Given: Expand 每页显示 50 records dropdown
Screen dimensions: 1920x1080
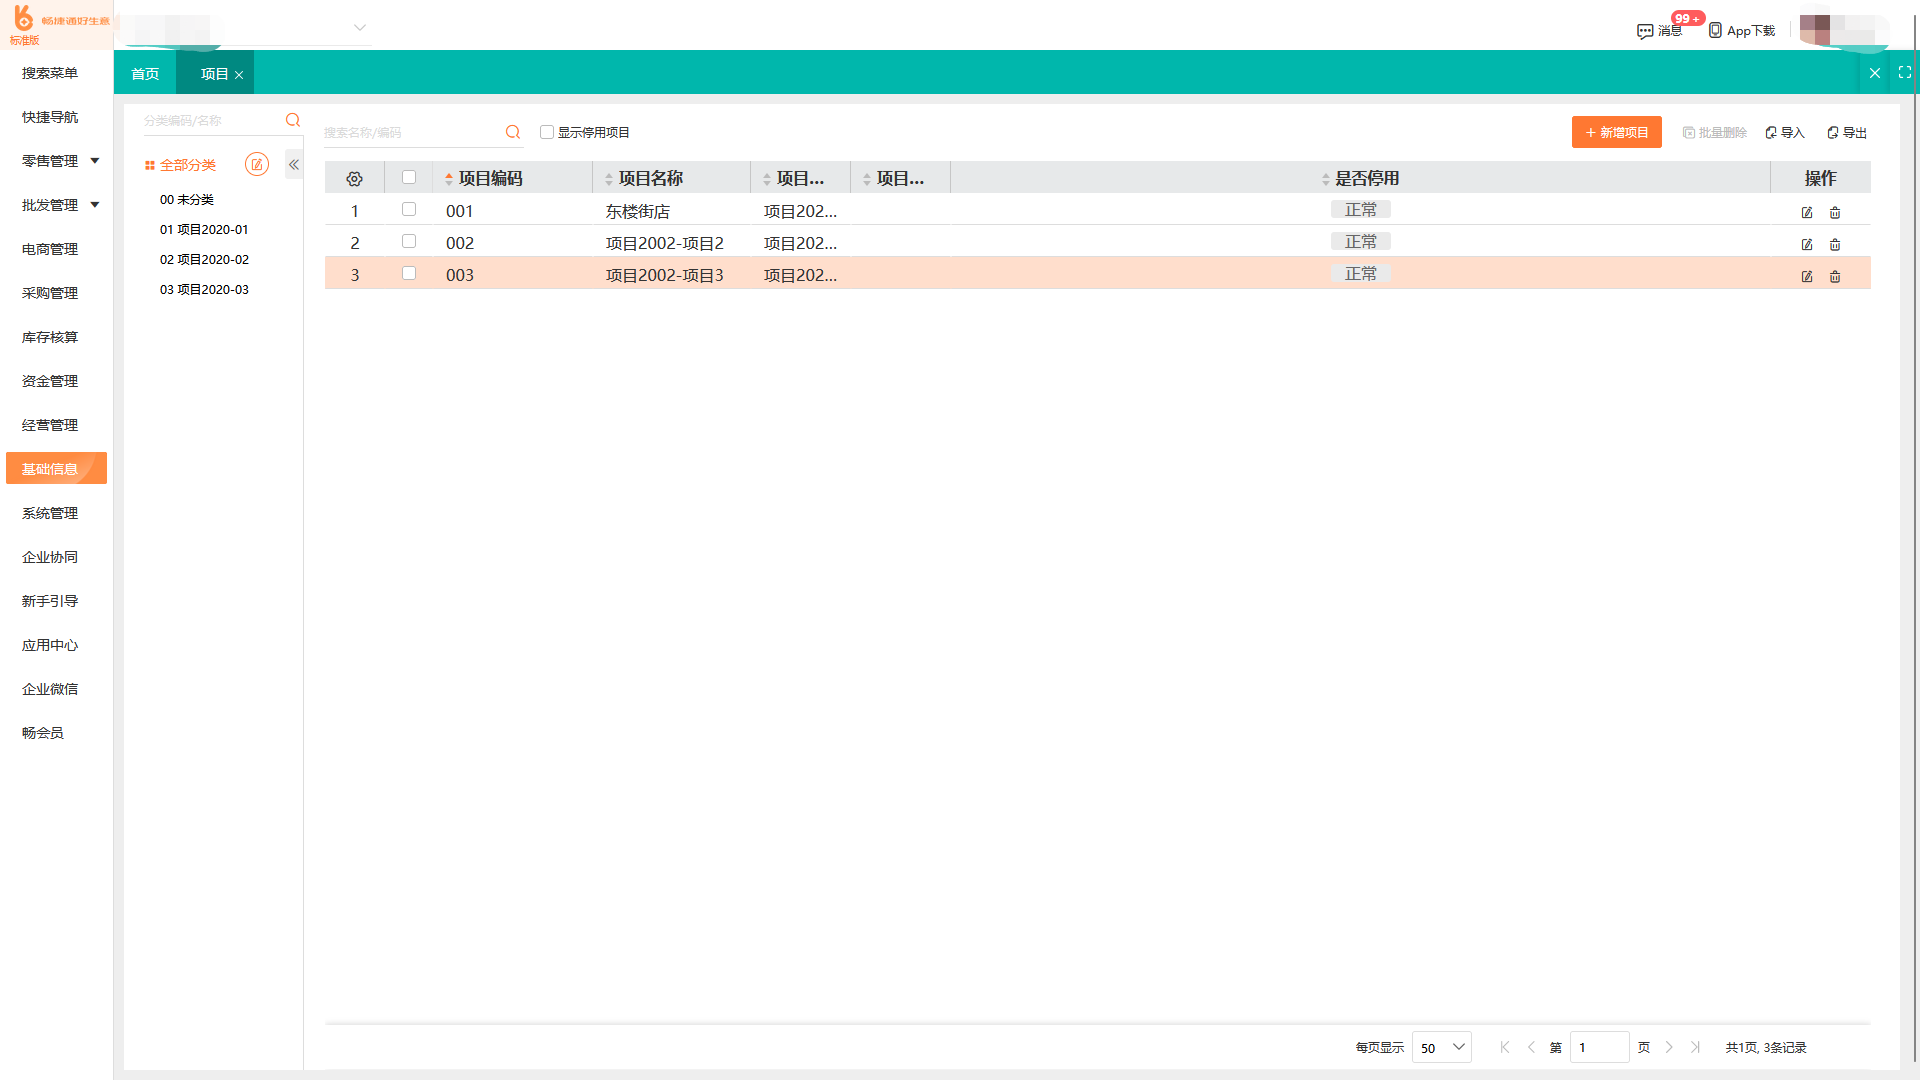Looking at the screenshot, I should tap(1441, 1047).
